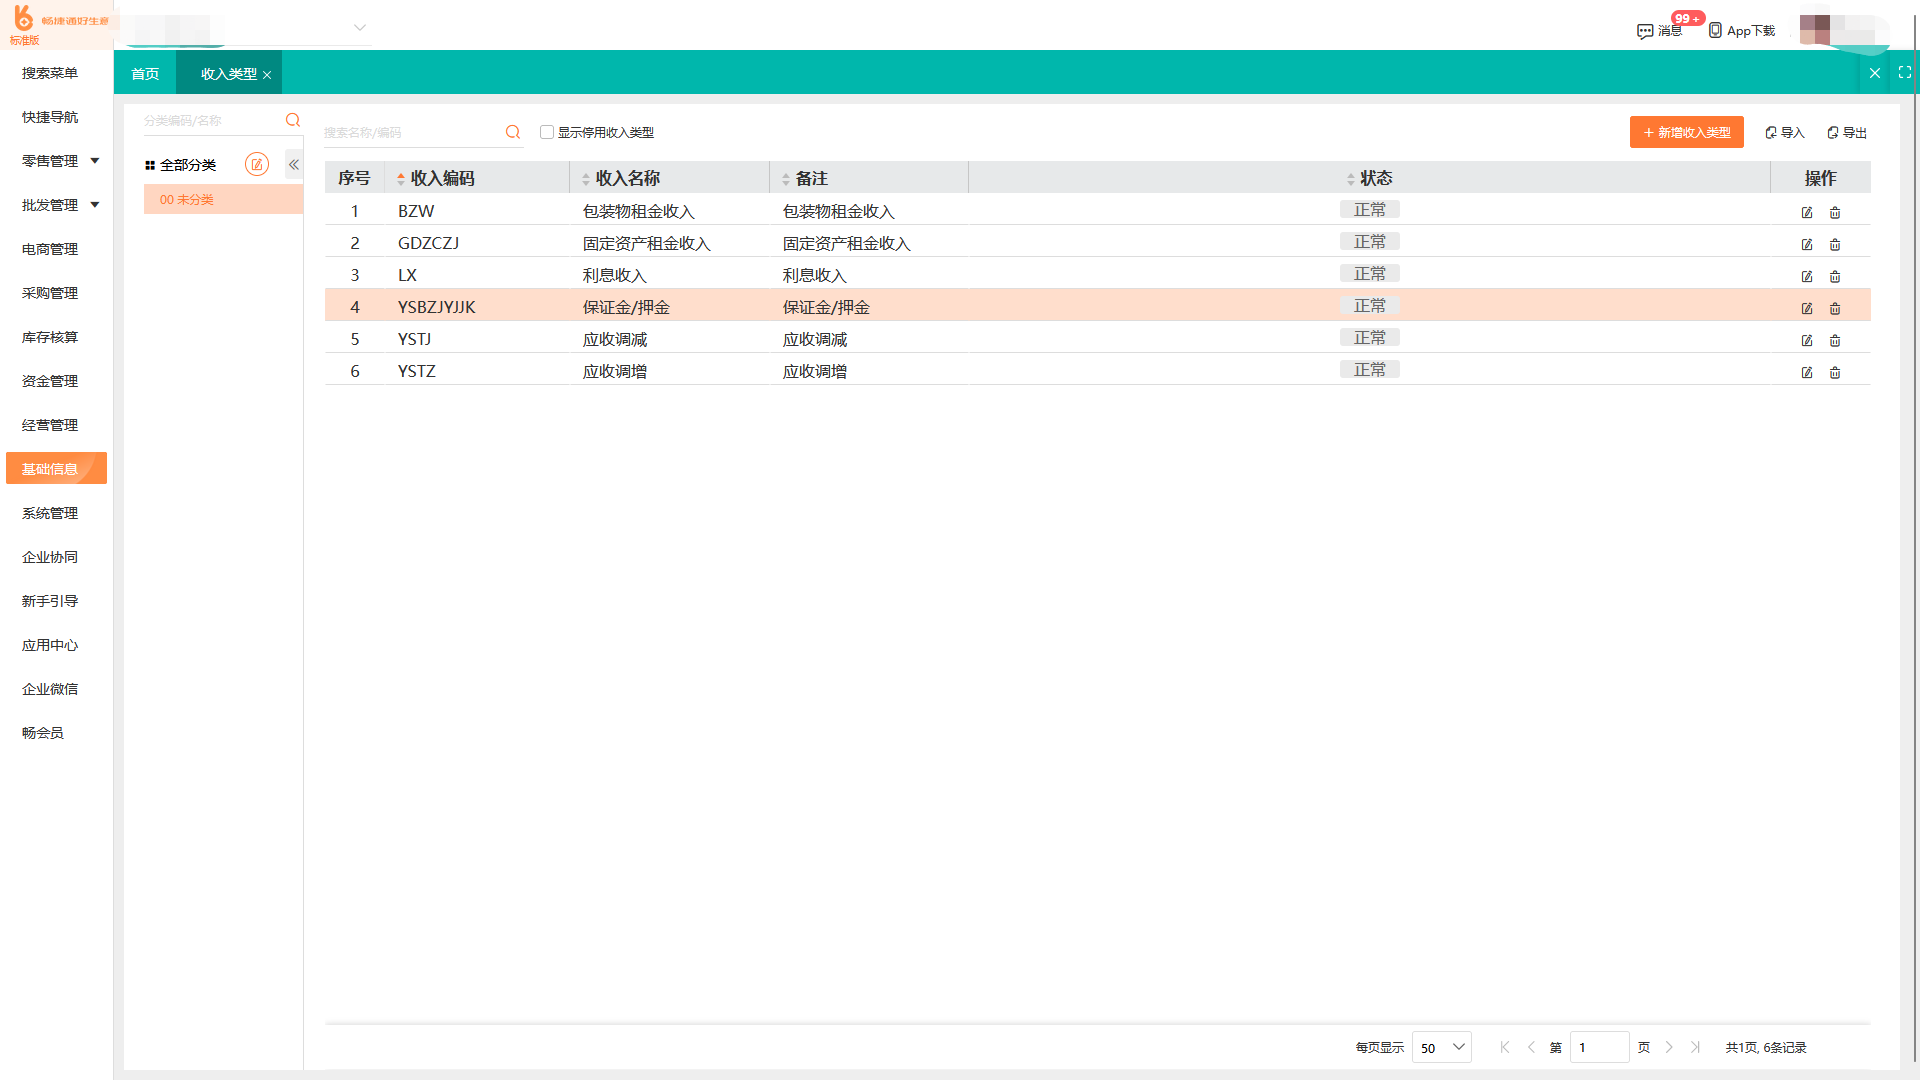
Task: Click the export 导出 icon button
Action: 1846,132
